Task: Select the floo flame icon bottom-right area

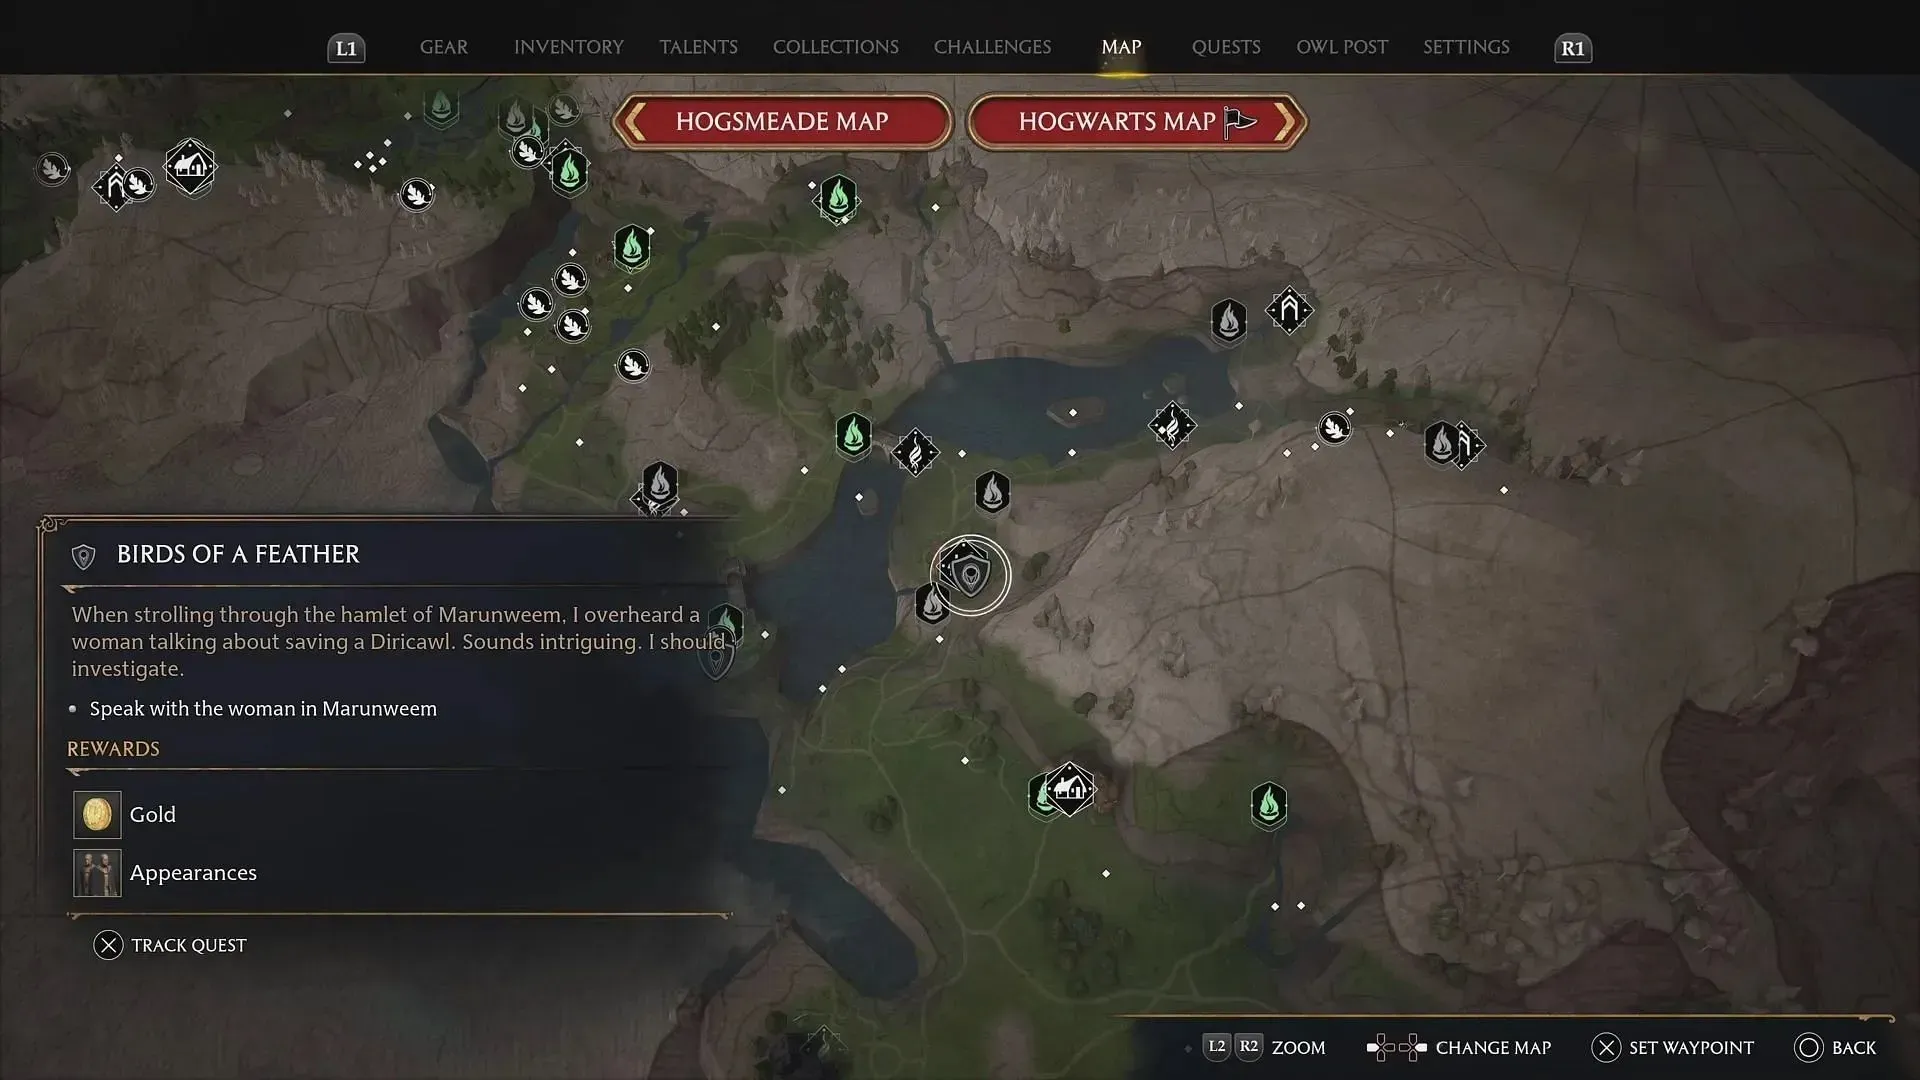Action: (1267, 804)
